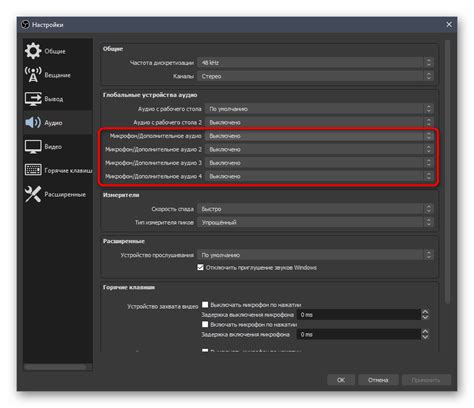Uncheck Отключить приглушение звуков Windows
This screenshot has width=474, height=408.
200,267
